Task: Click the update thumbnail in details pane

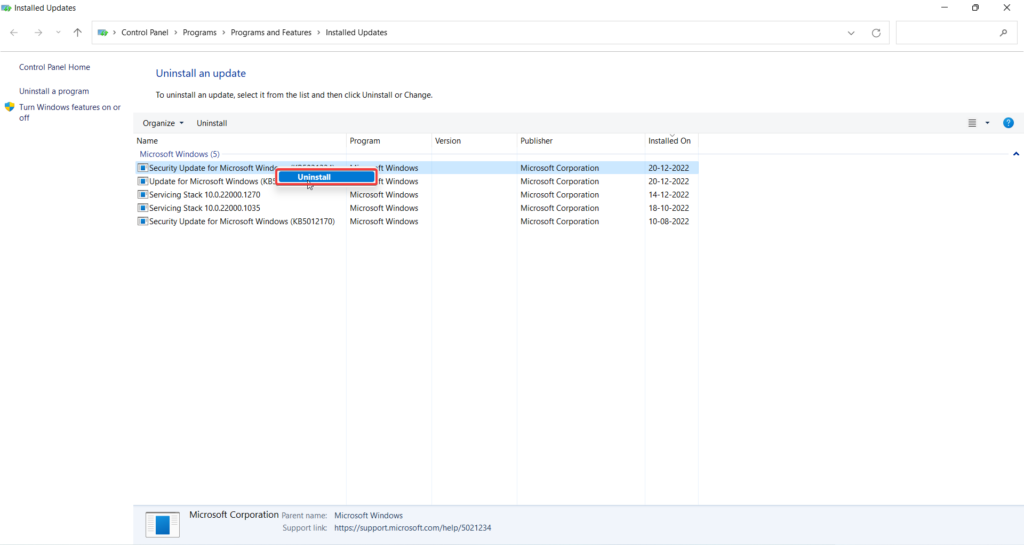Action: (163, 525)
